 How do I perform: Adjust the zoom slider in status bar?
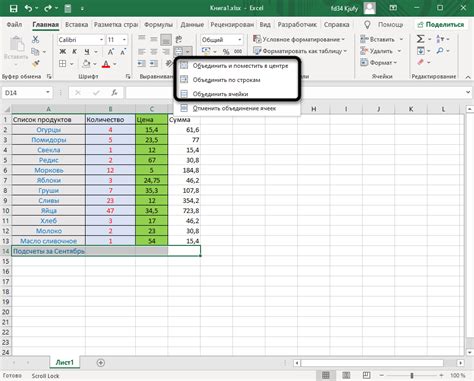412,375
